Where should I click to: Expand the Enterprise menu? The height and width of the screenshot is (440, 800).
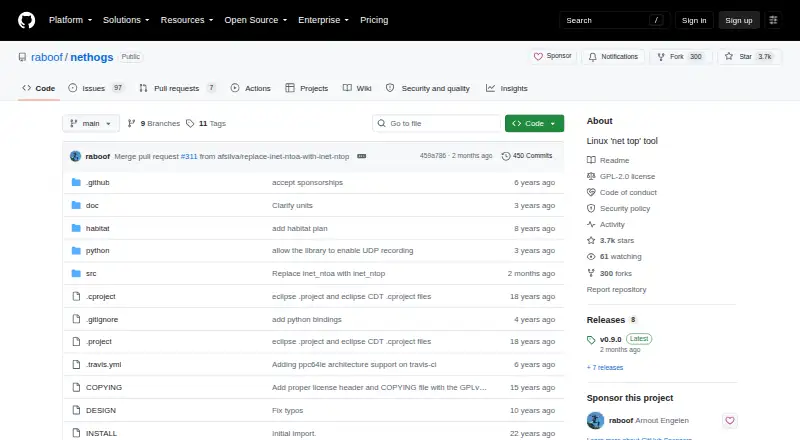click(x=323, y=20)
